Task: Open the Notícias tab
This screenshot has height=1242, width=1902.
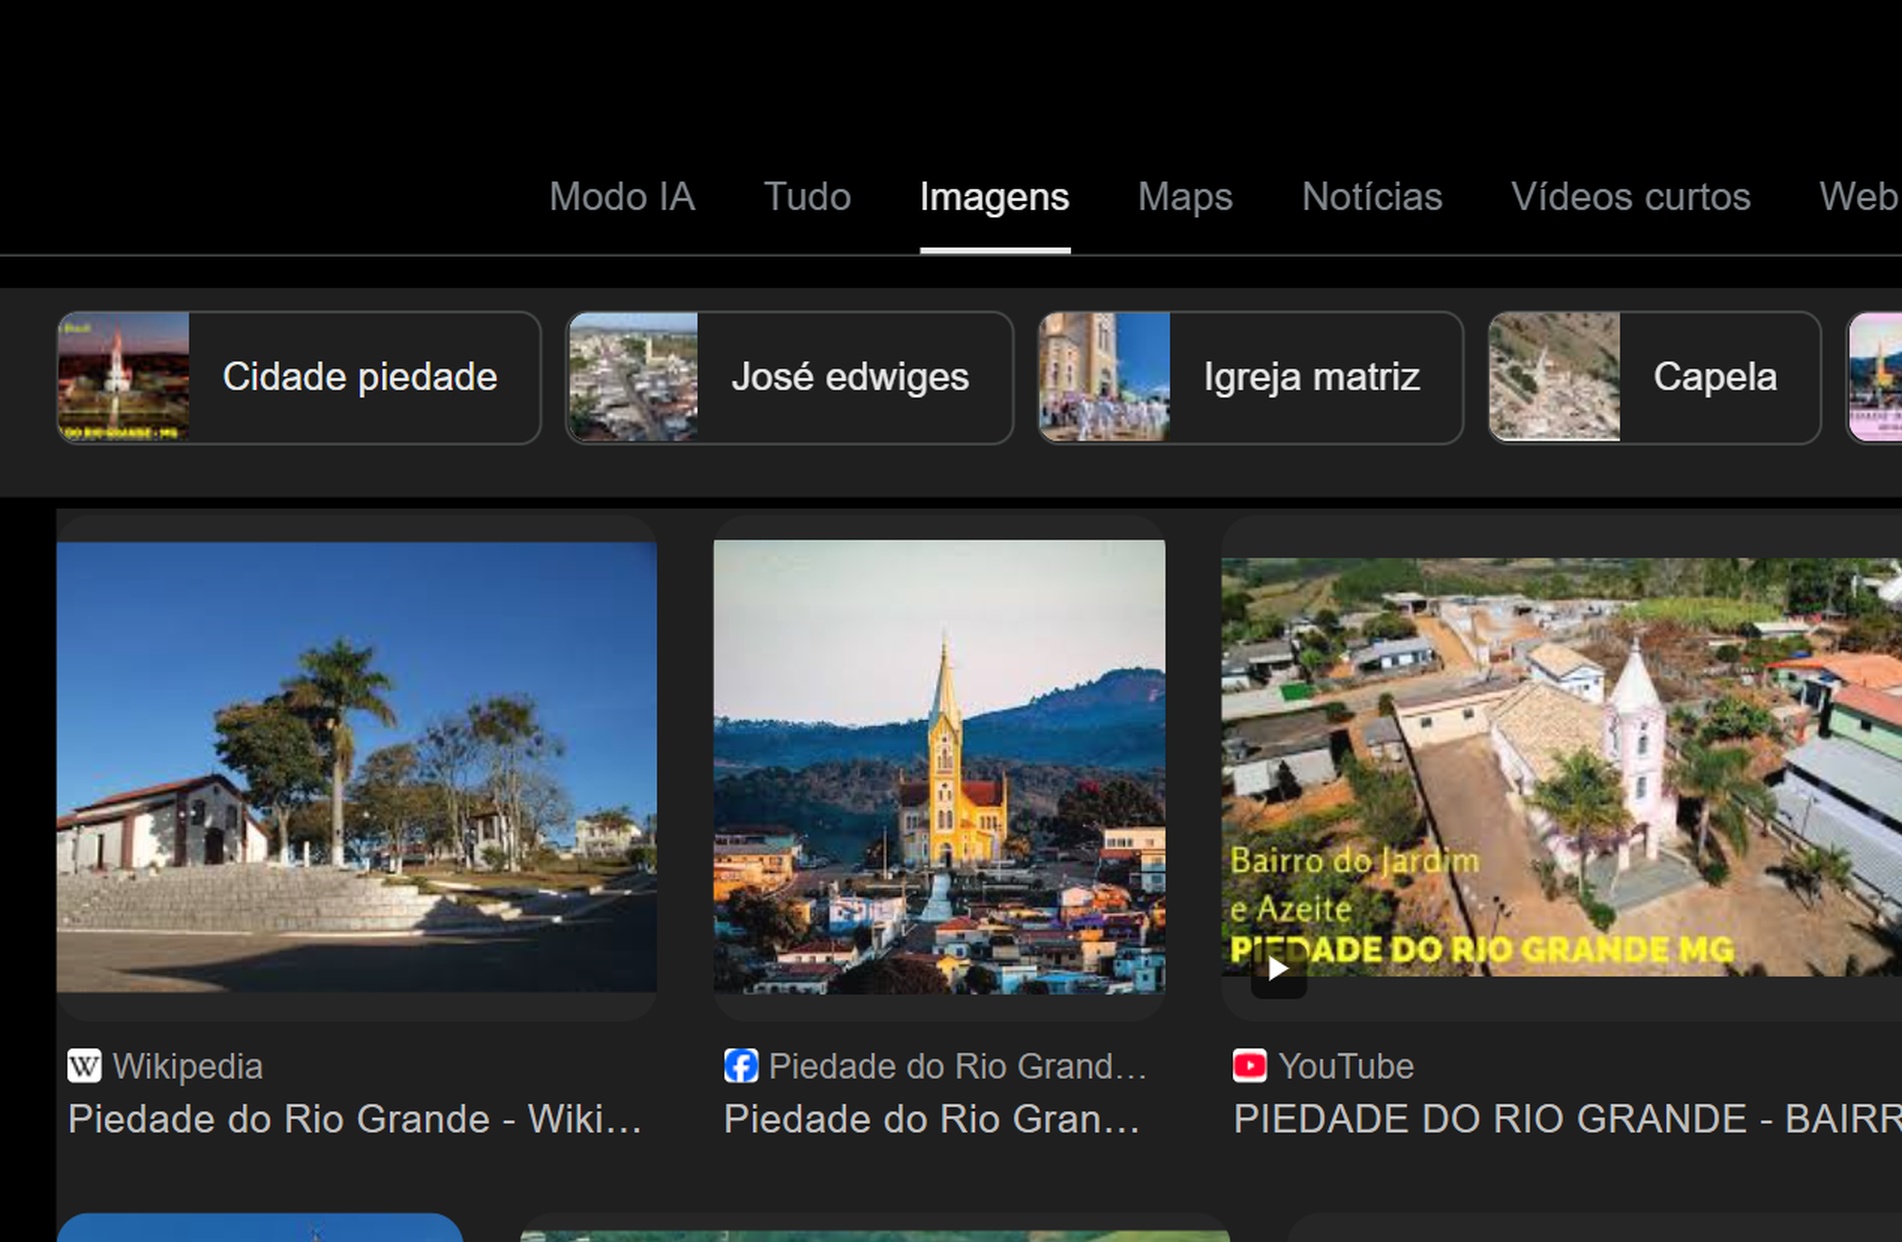Action: (1371, 197)
